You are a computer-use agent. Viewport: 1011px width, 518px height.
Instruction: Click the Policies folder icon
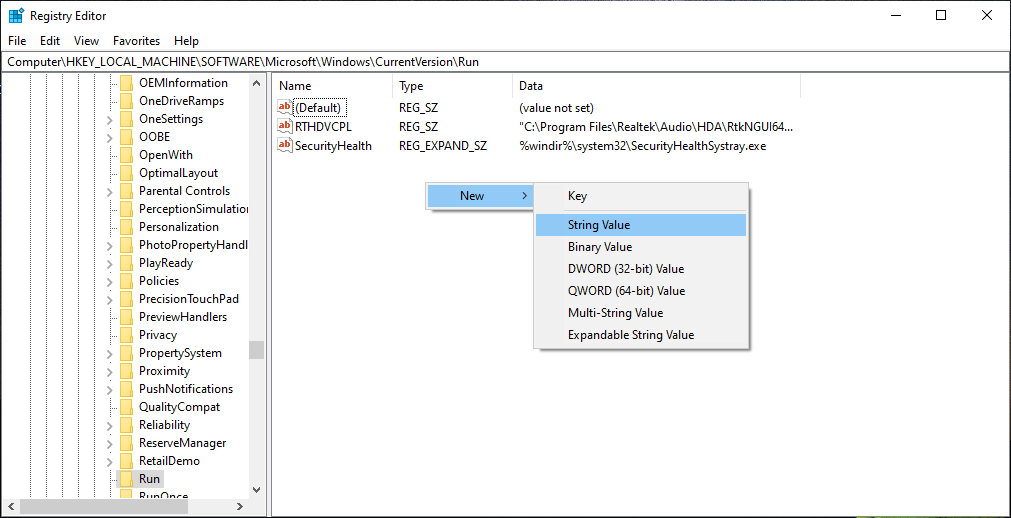[x=126, y=281]
